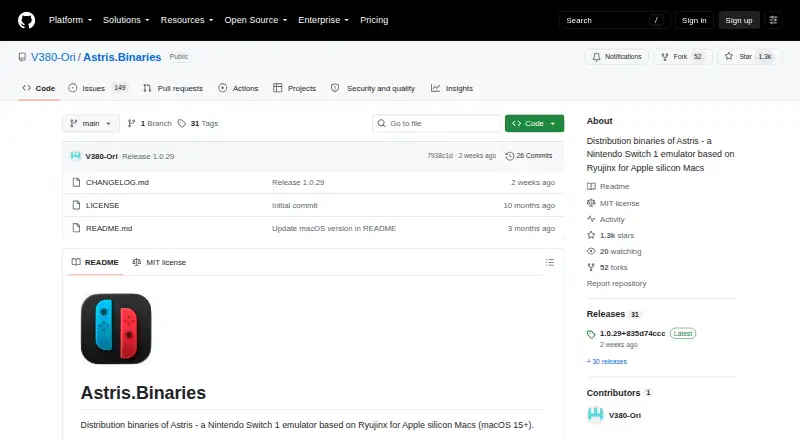Click the Go to file input
Viewport: 800px width, 440px height.
click(x=437, y=124)
